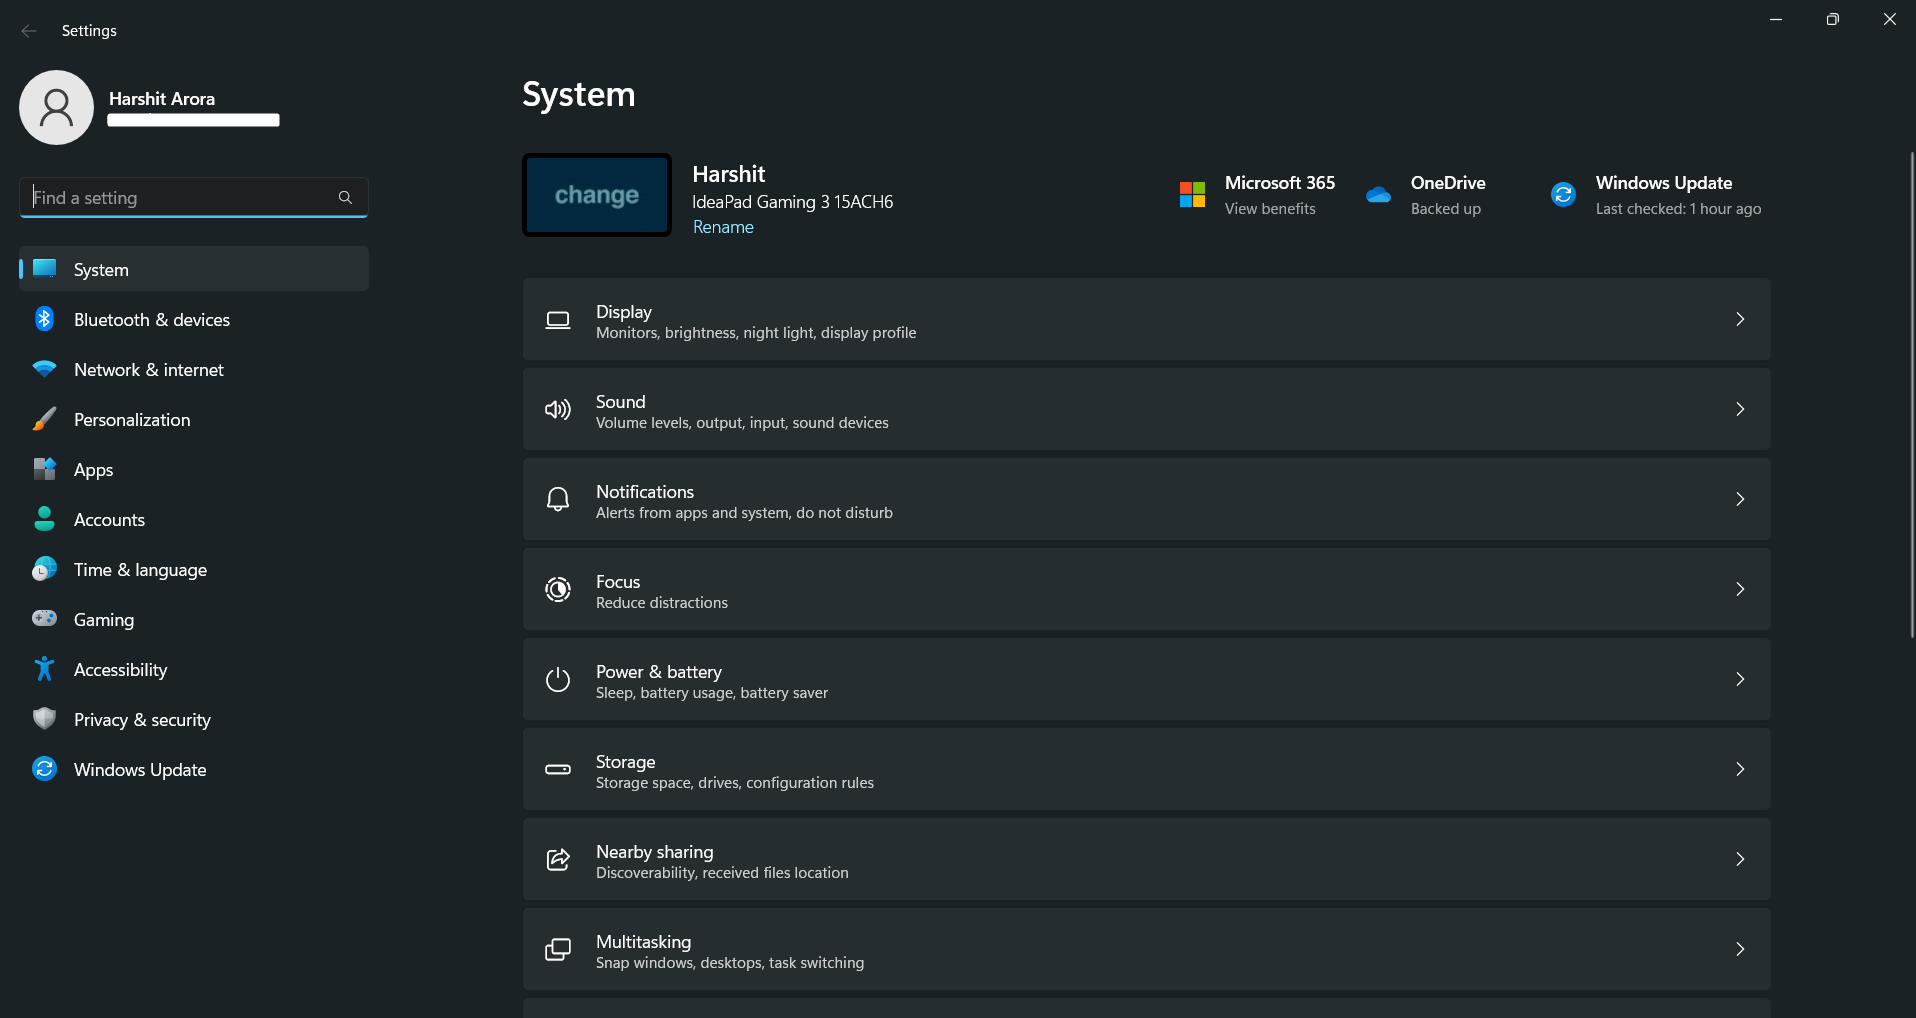Expand the Sound settings row

point(1740,409)
